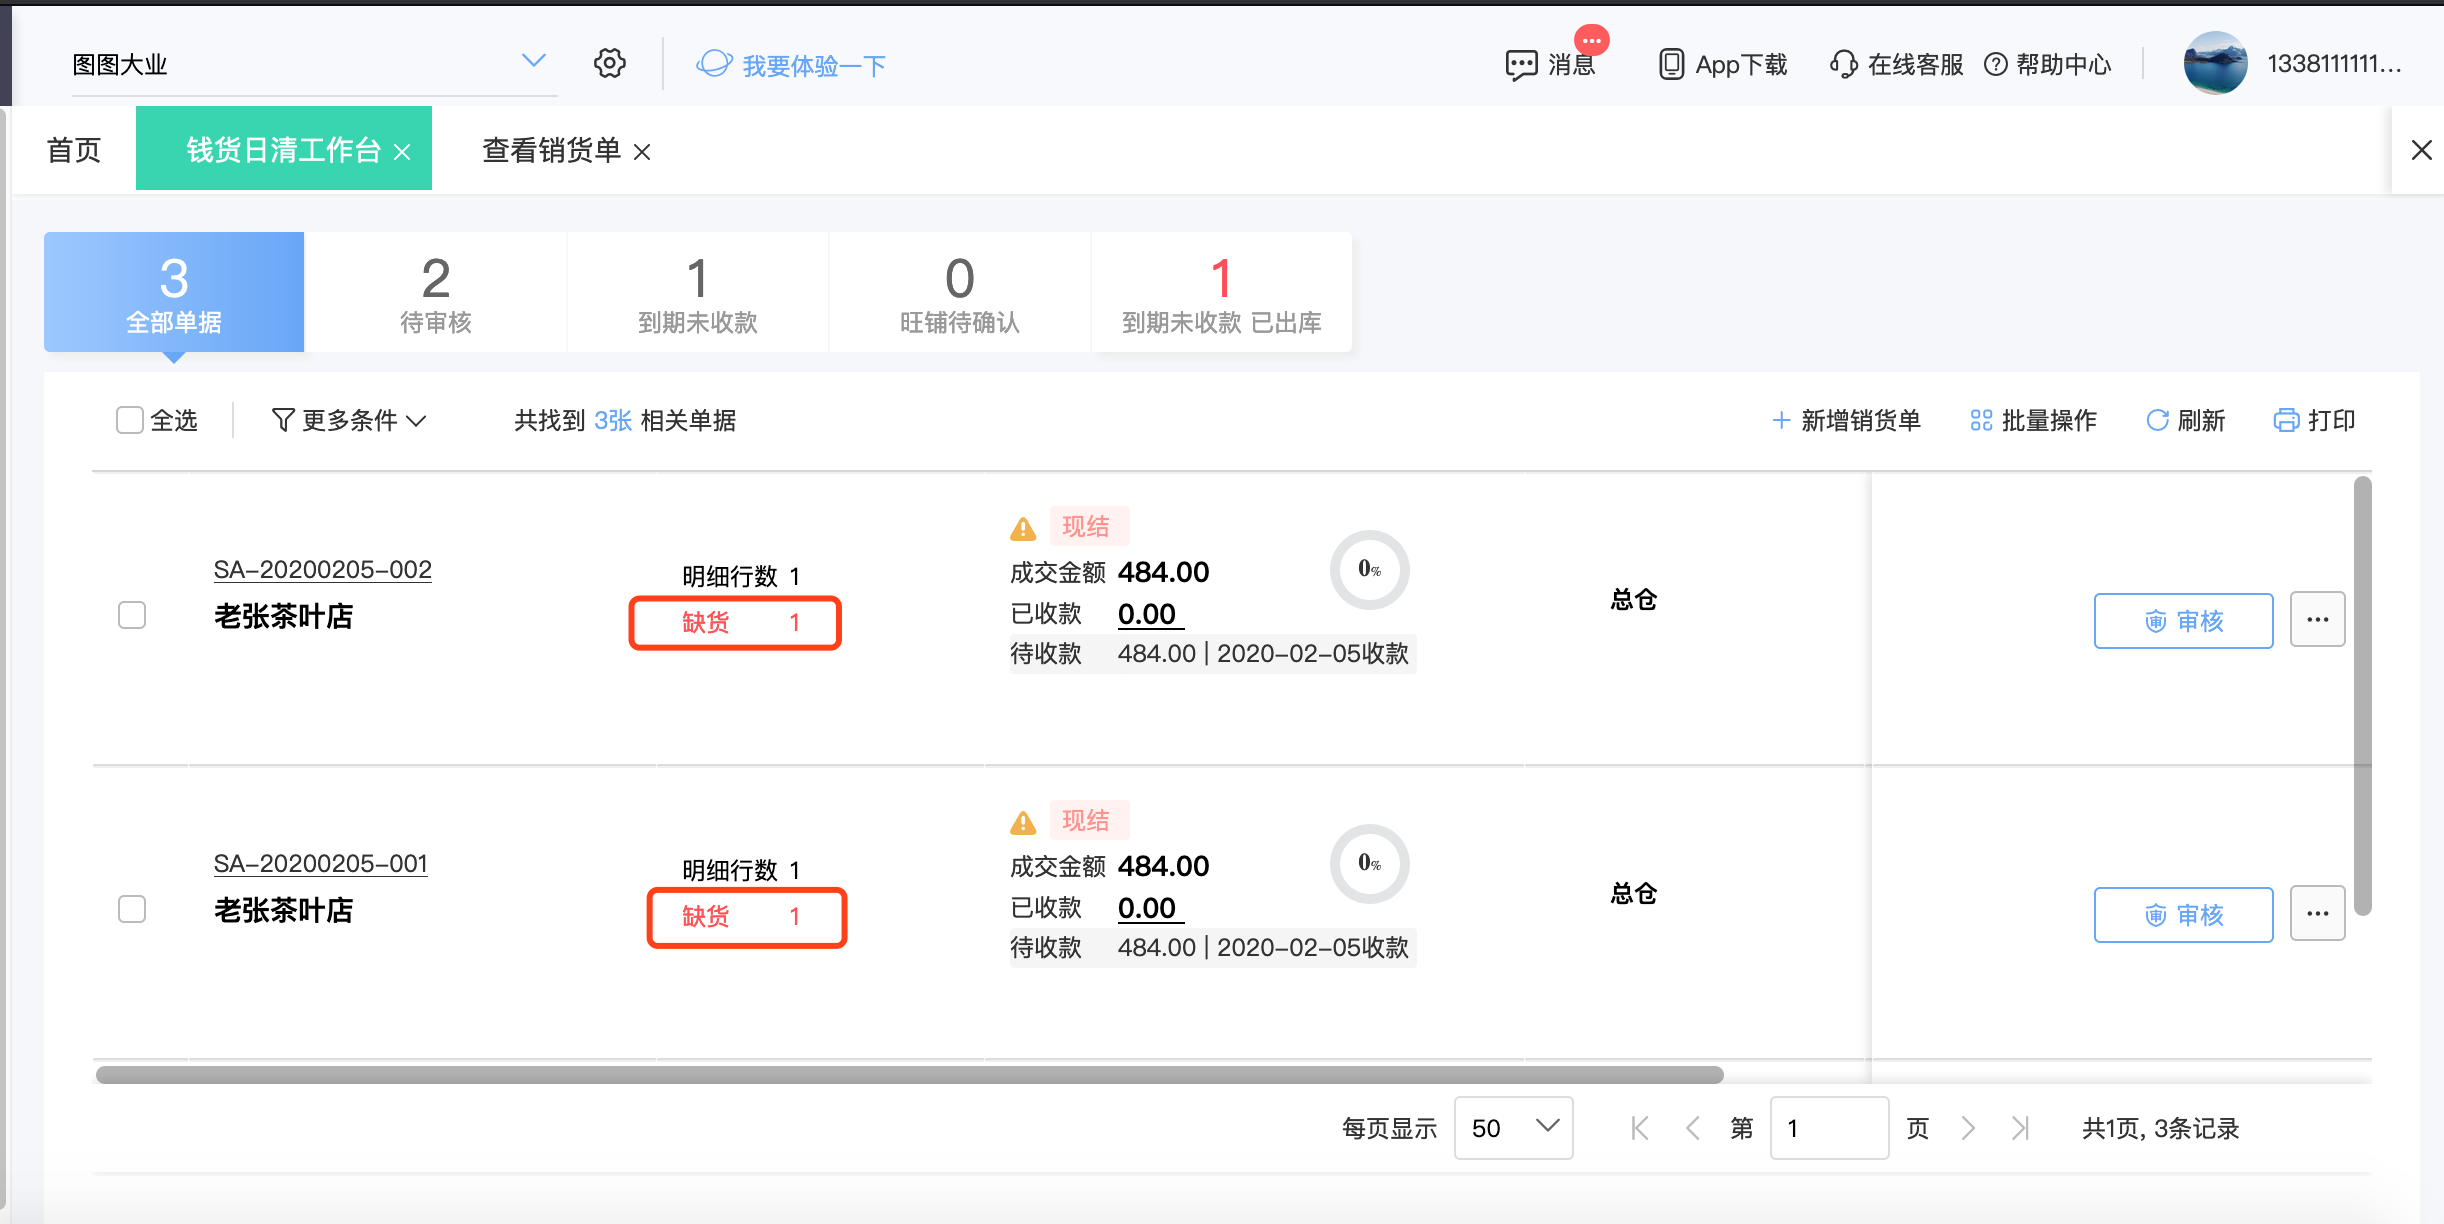
Task: Click the App下载 icon
Action: pyautogui.click(x=1667, y=61)
